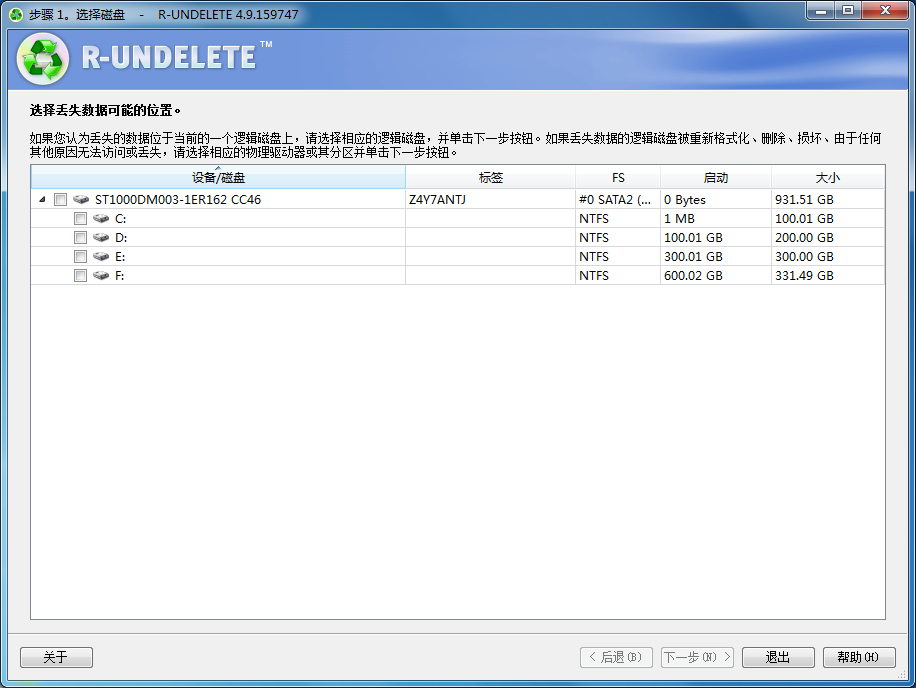Select the ST1000DM003 whole-disk checkbox
The height and width of the screenshot is (688, 916).
click(x=60, y=199)
